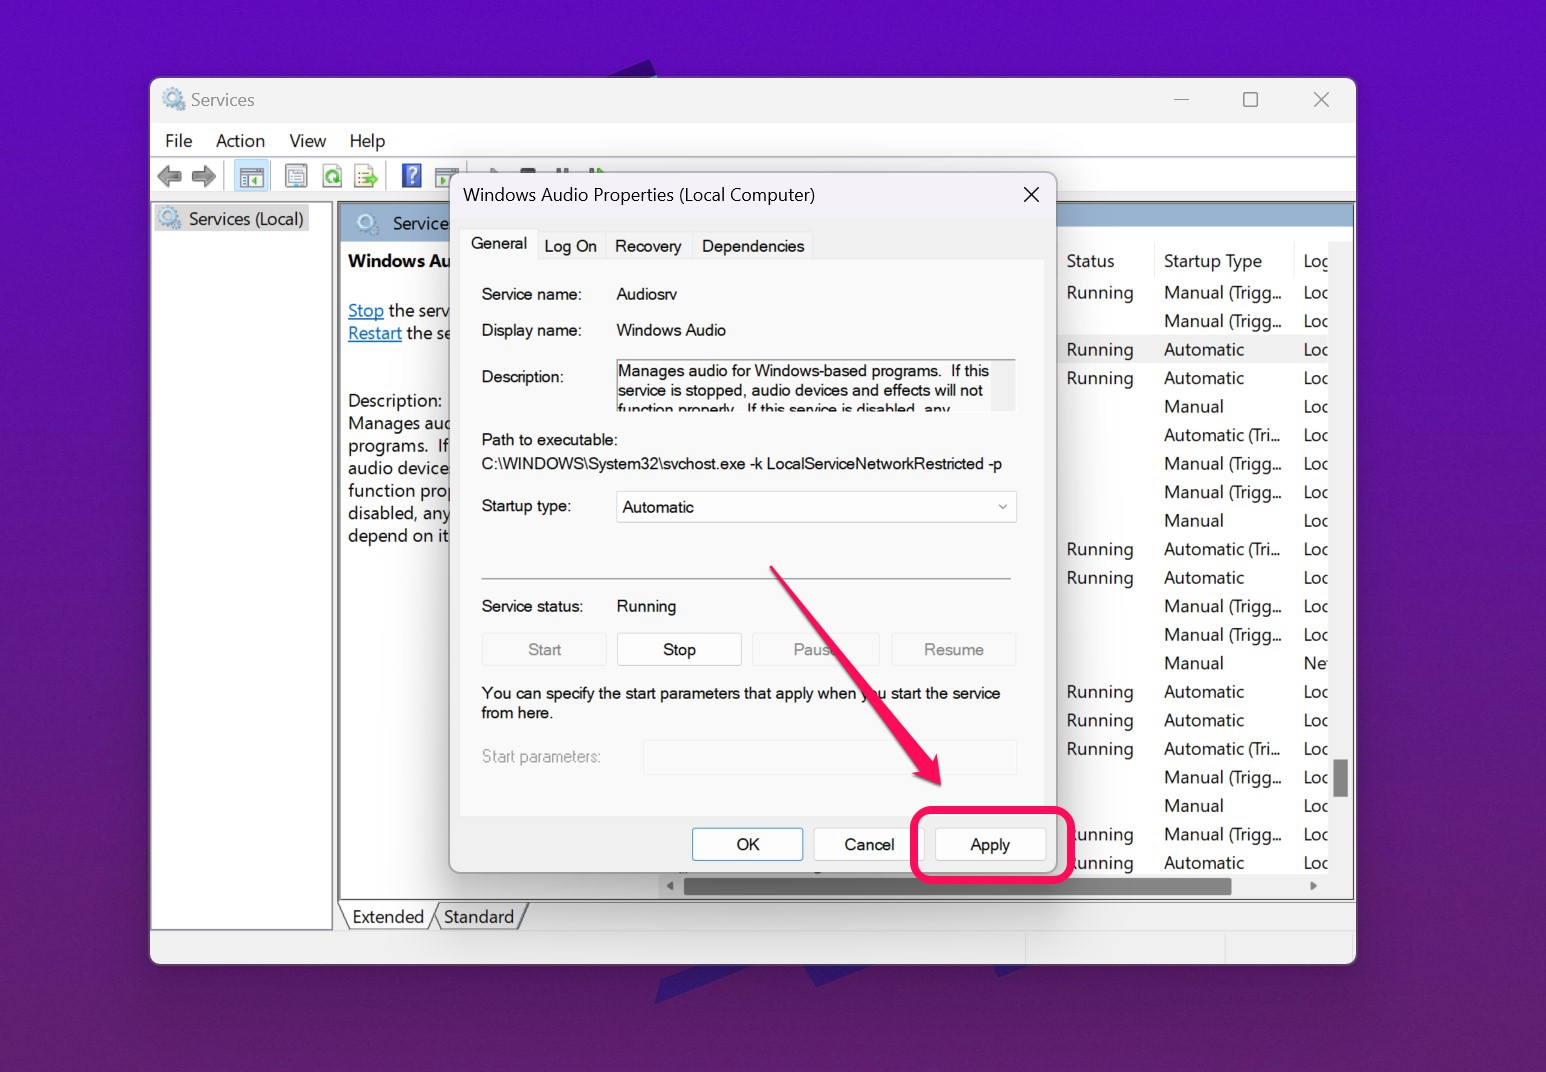Click the back navigation arrow in toolbar

click(x=169, y=175)
